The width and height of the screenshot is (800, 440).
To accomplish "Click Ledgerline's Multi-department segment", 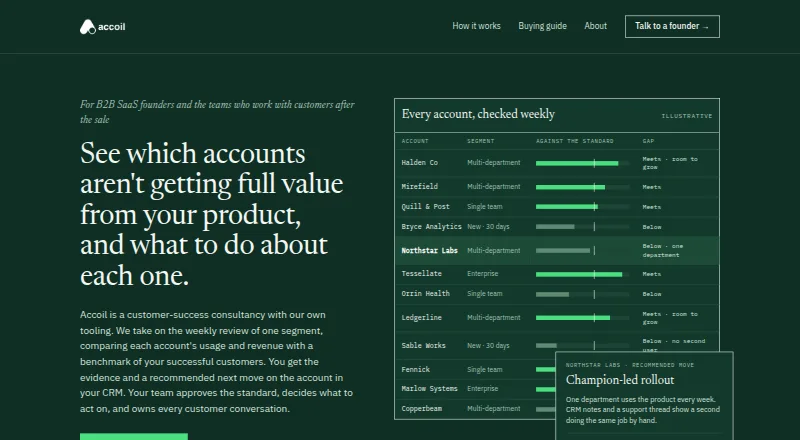I will (493, 317).
